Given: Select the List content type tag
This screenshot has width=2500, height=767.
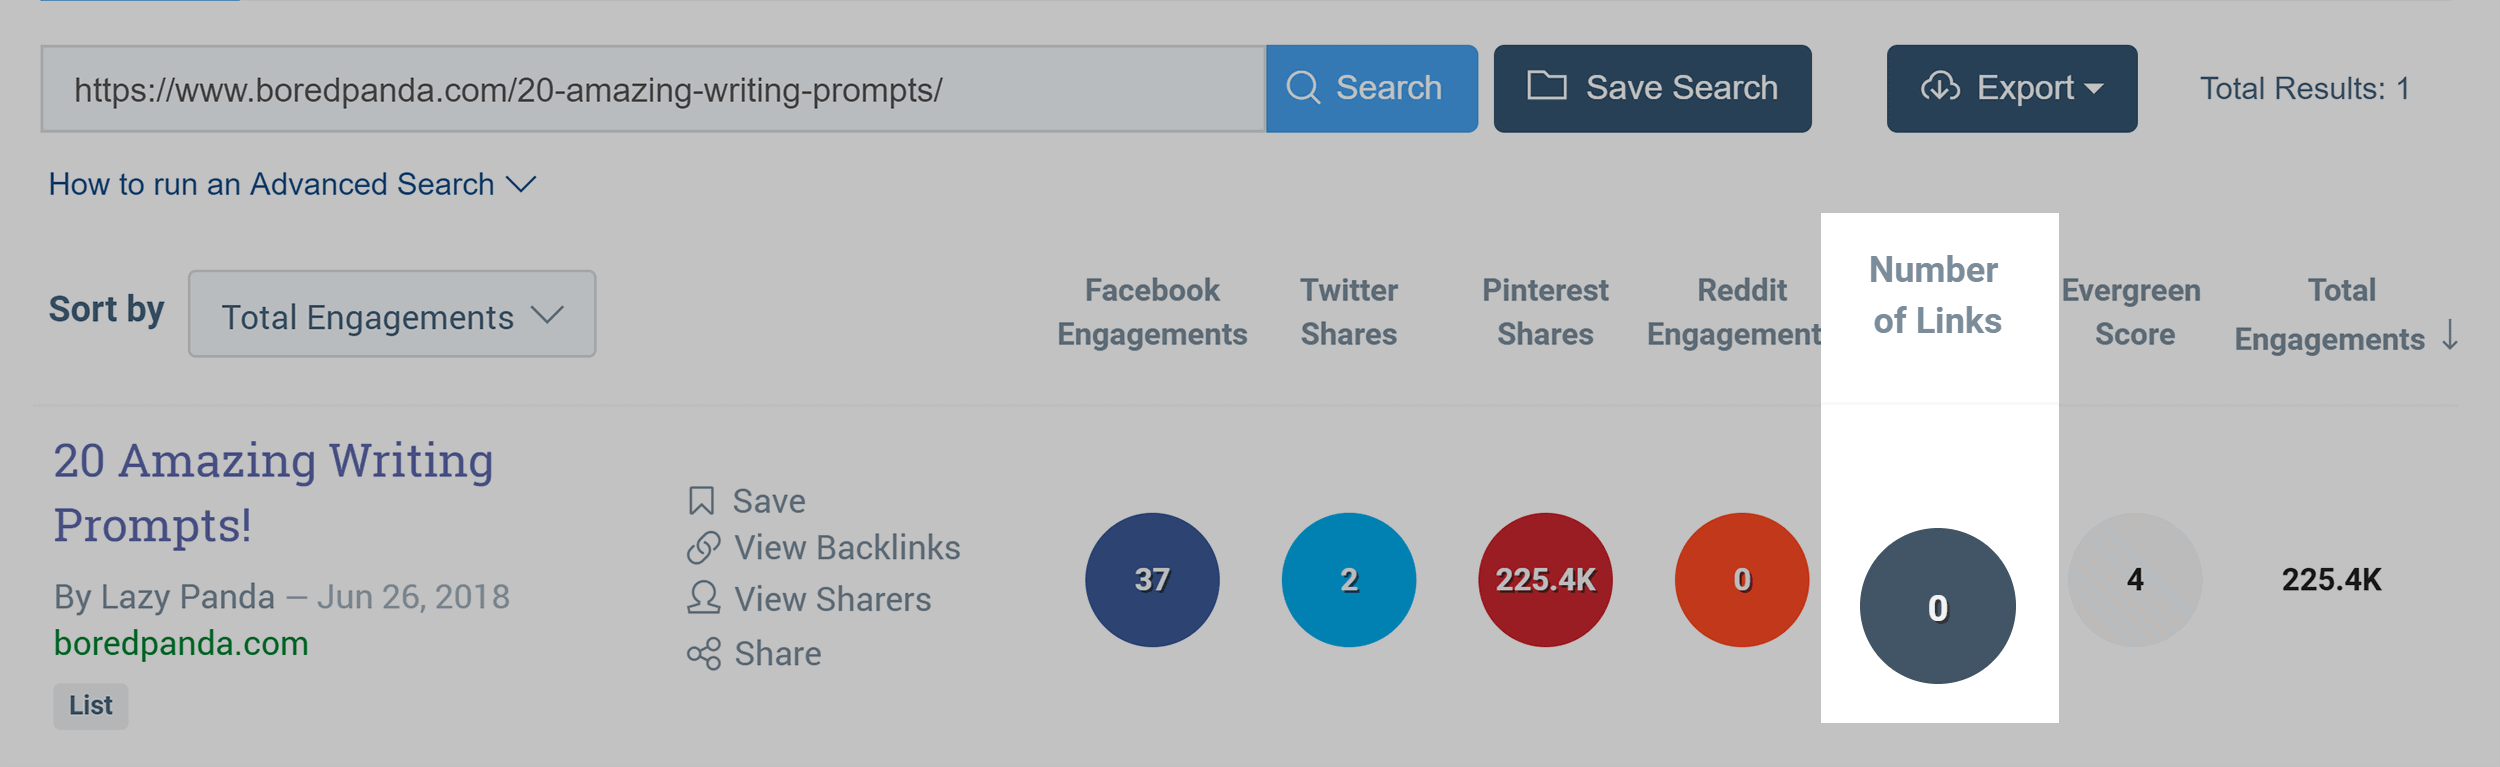Looking at the screenshot, I should tap(90, 706).
